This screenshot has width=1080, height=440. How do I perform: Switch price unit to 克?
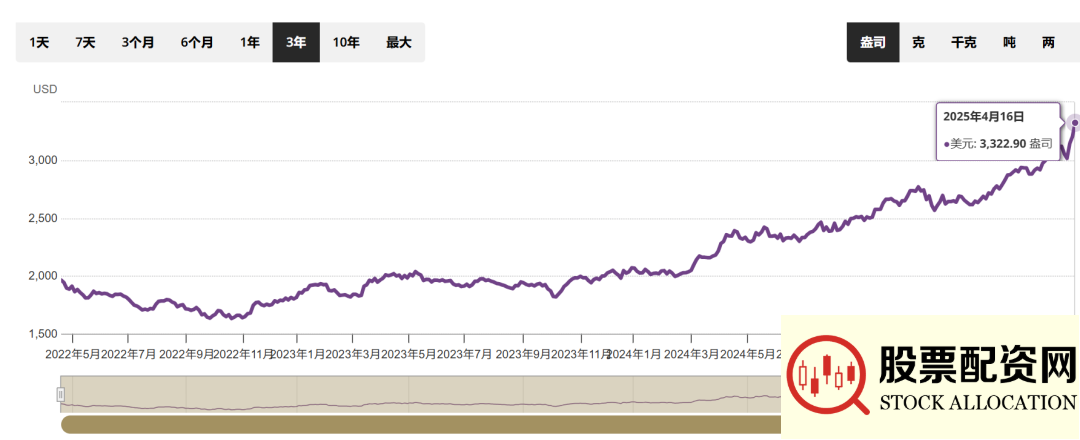pyautogui.click(x=918, y=42)
